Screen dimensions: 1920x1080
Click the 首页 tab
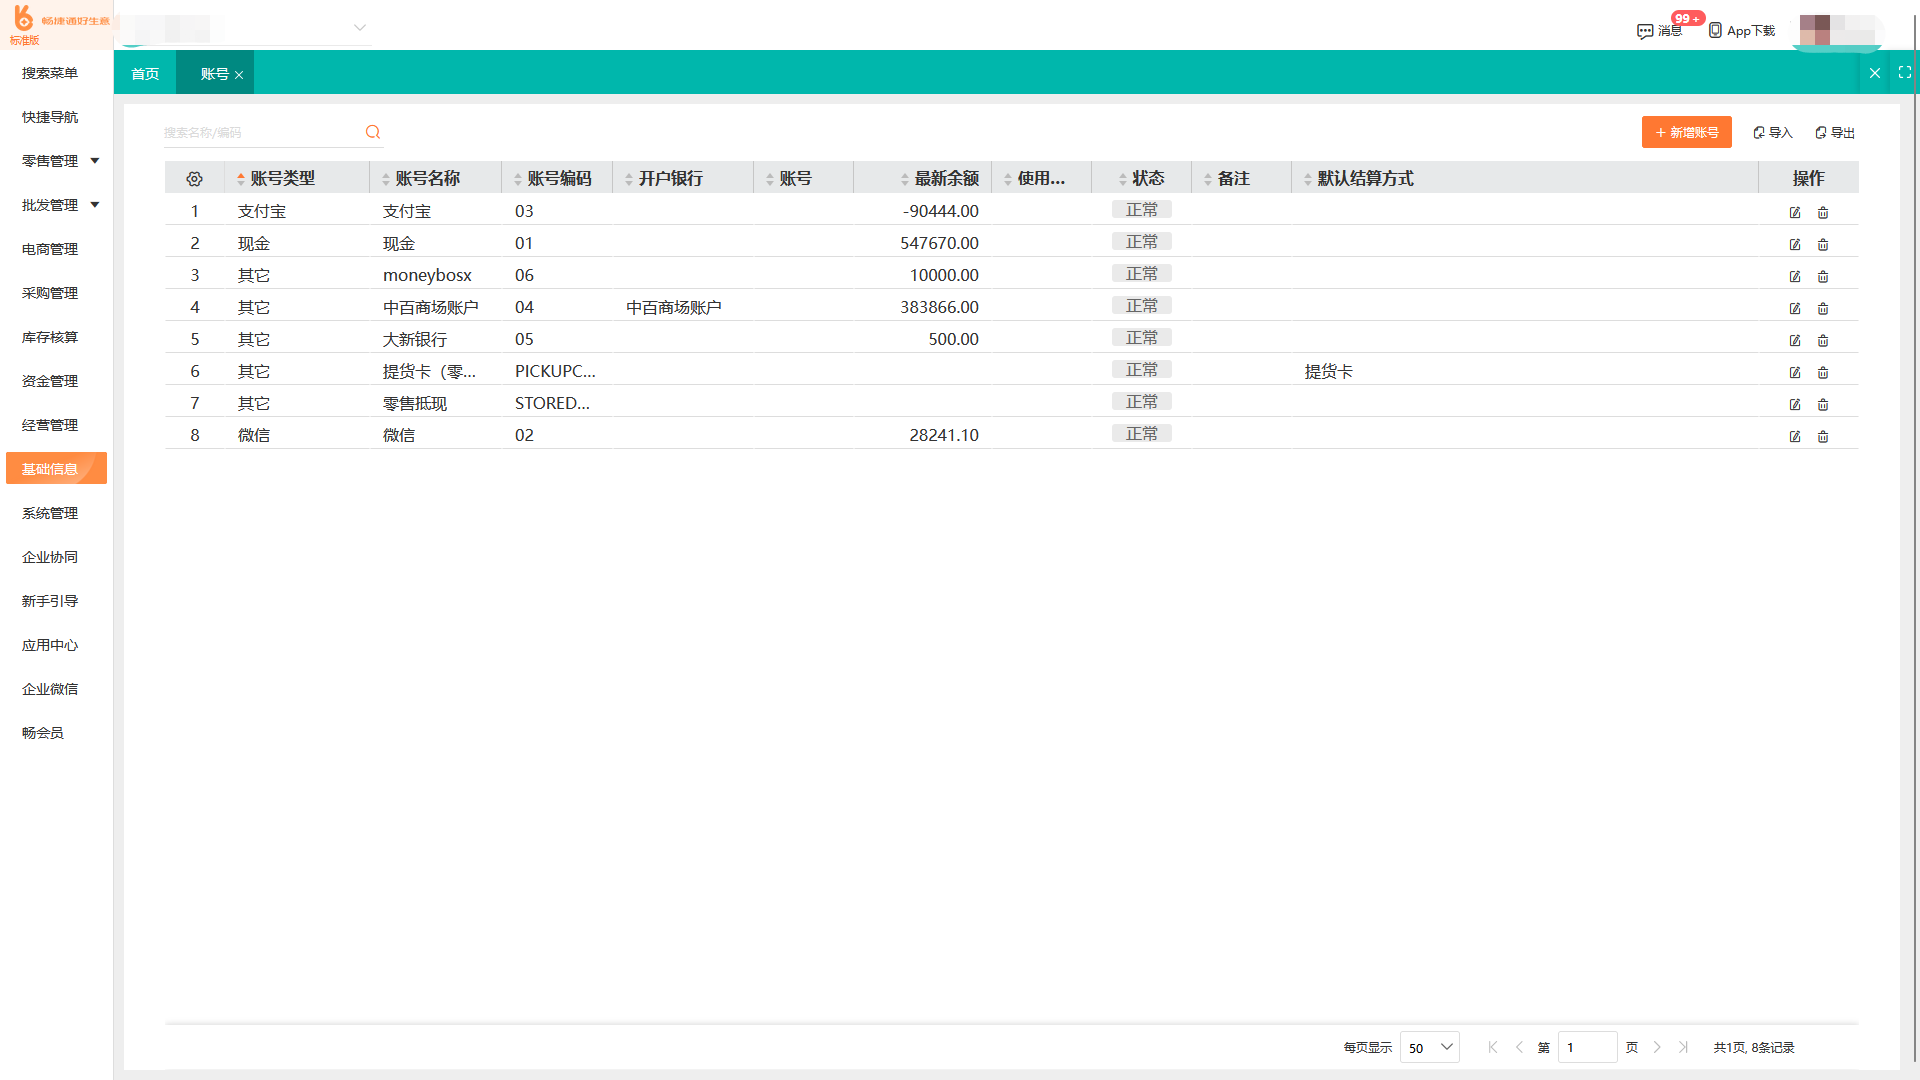[144, 73]
